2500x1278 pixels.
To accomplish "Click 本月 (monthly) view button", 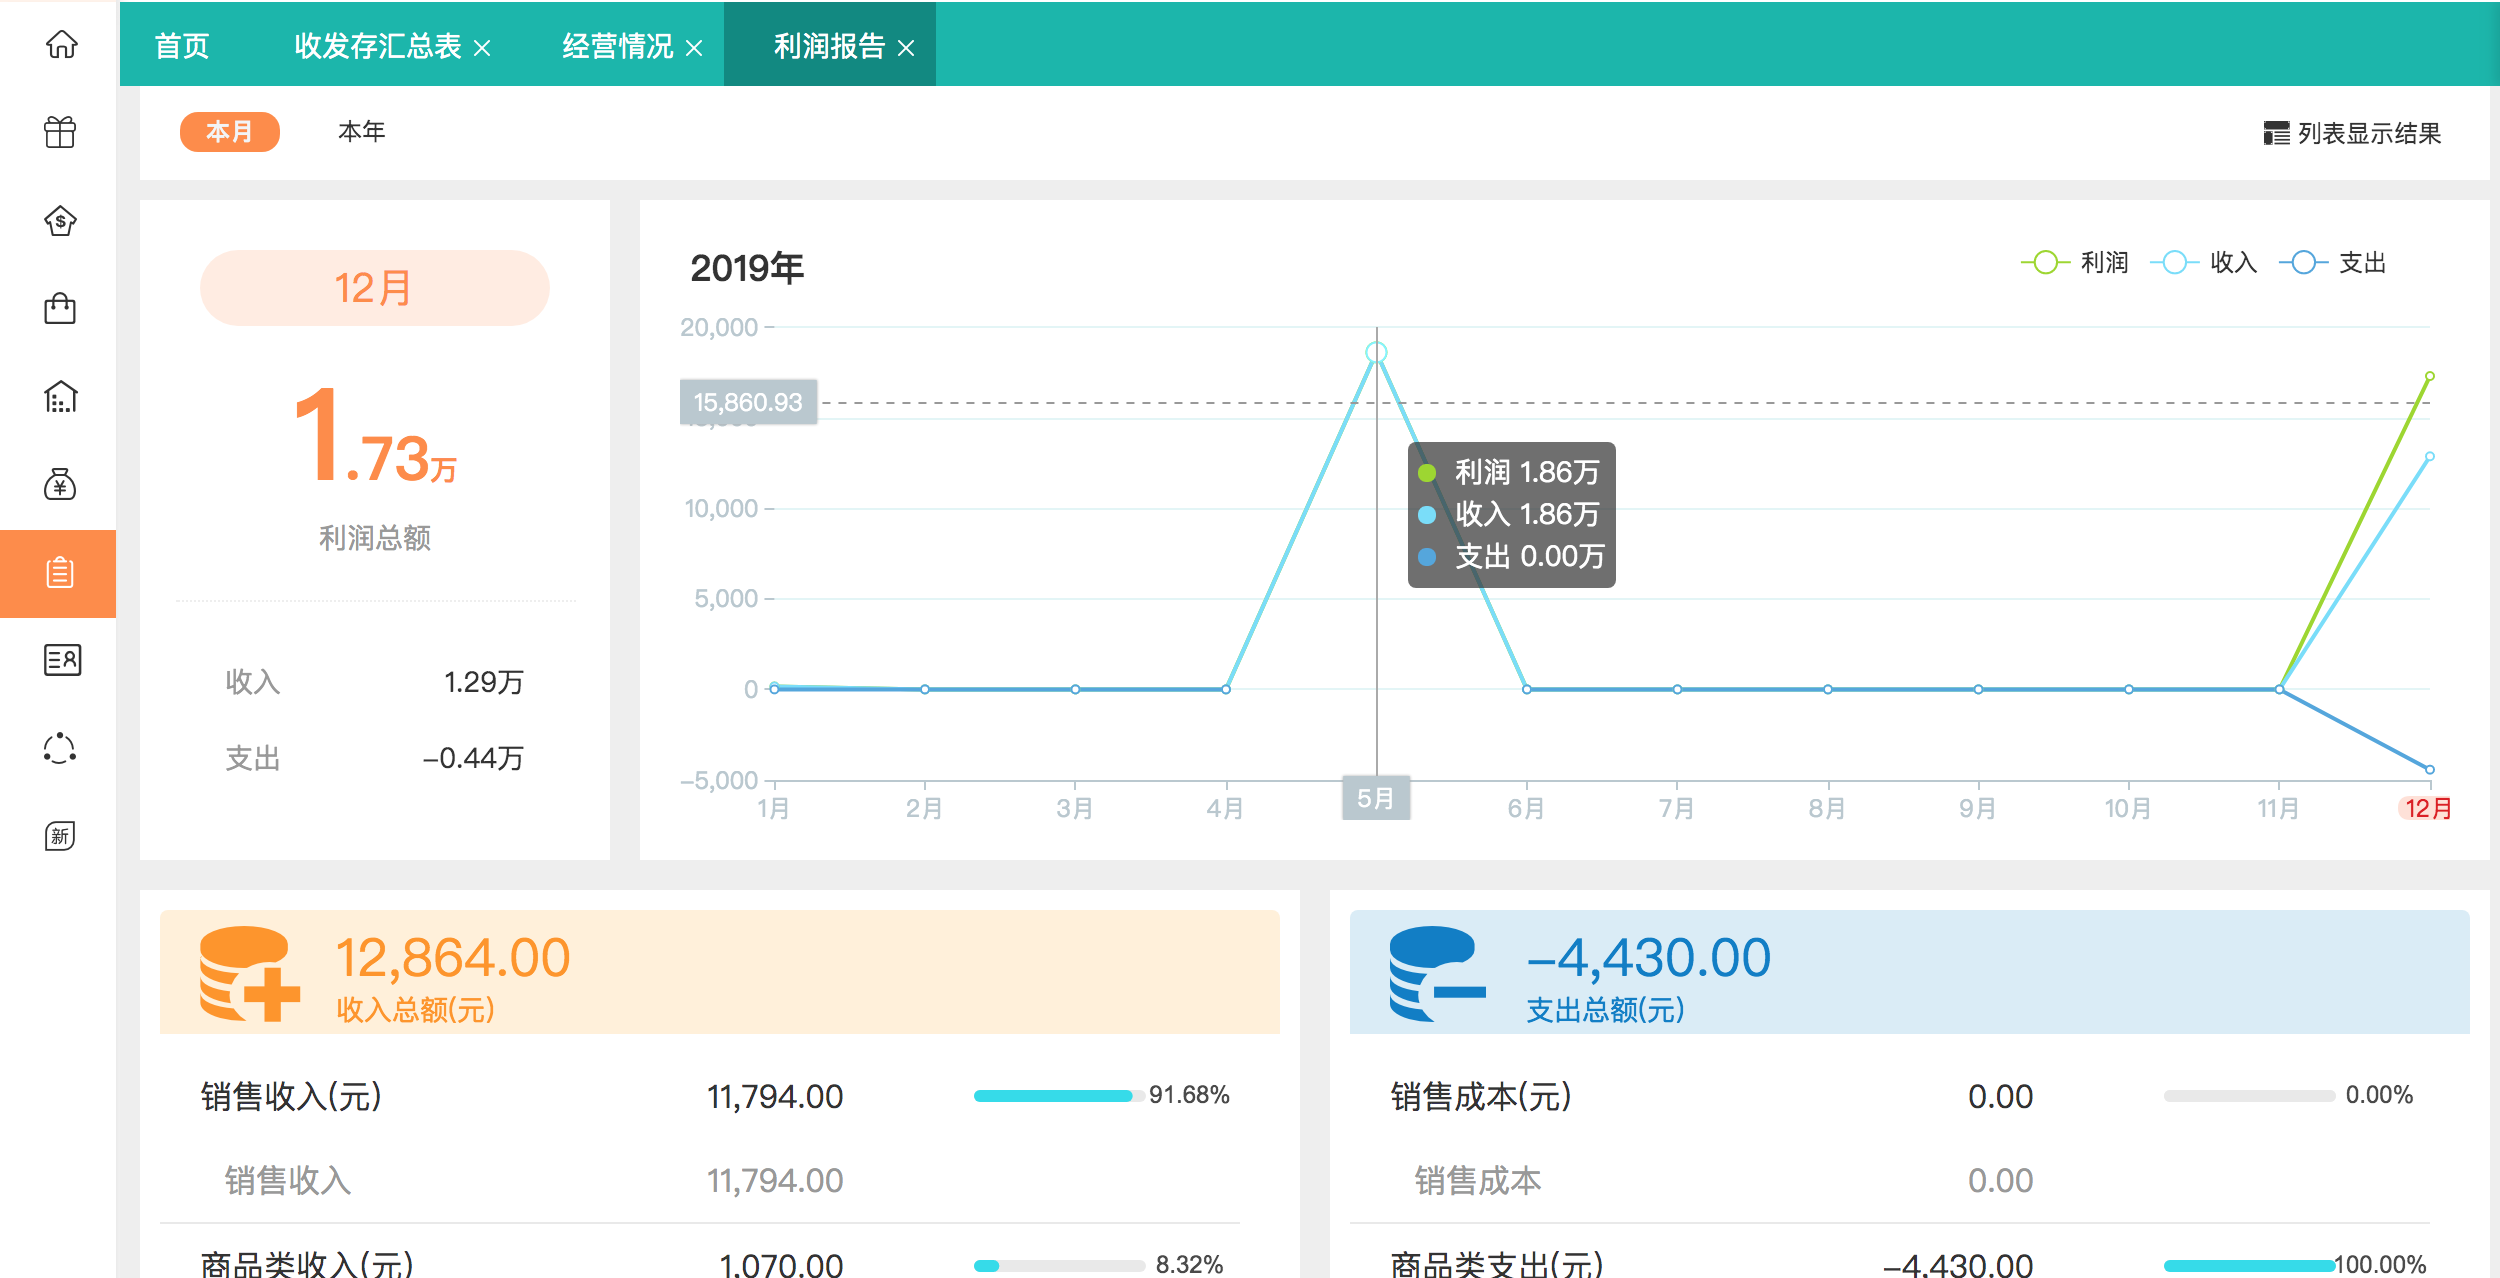I will pos(228,130).
